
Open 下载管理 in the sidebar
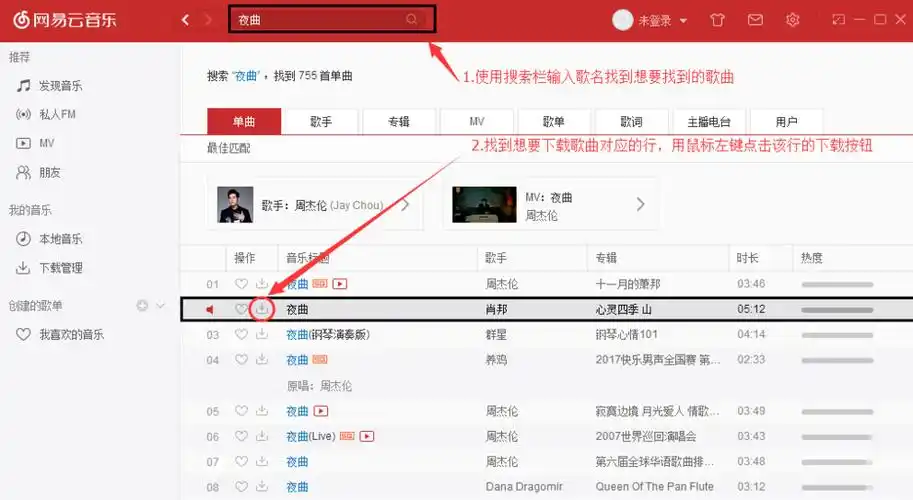60,268
